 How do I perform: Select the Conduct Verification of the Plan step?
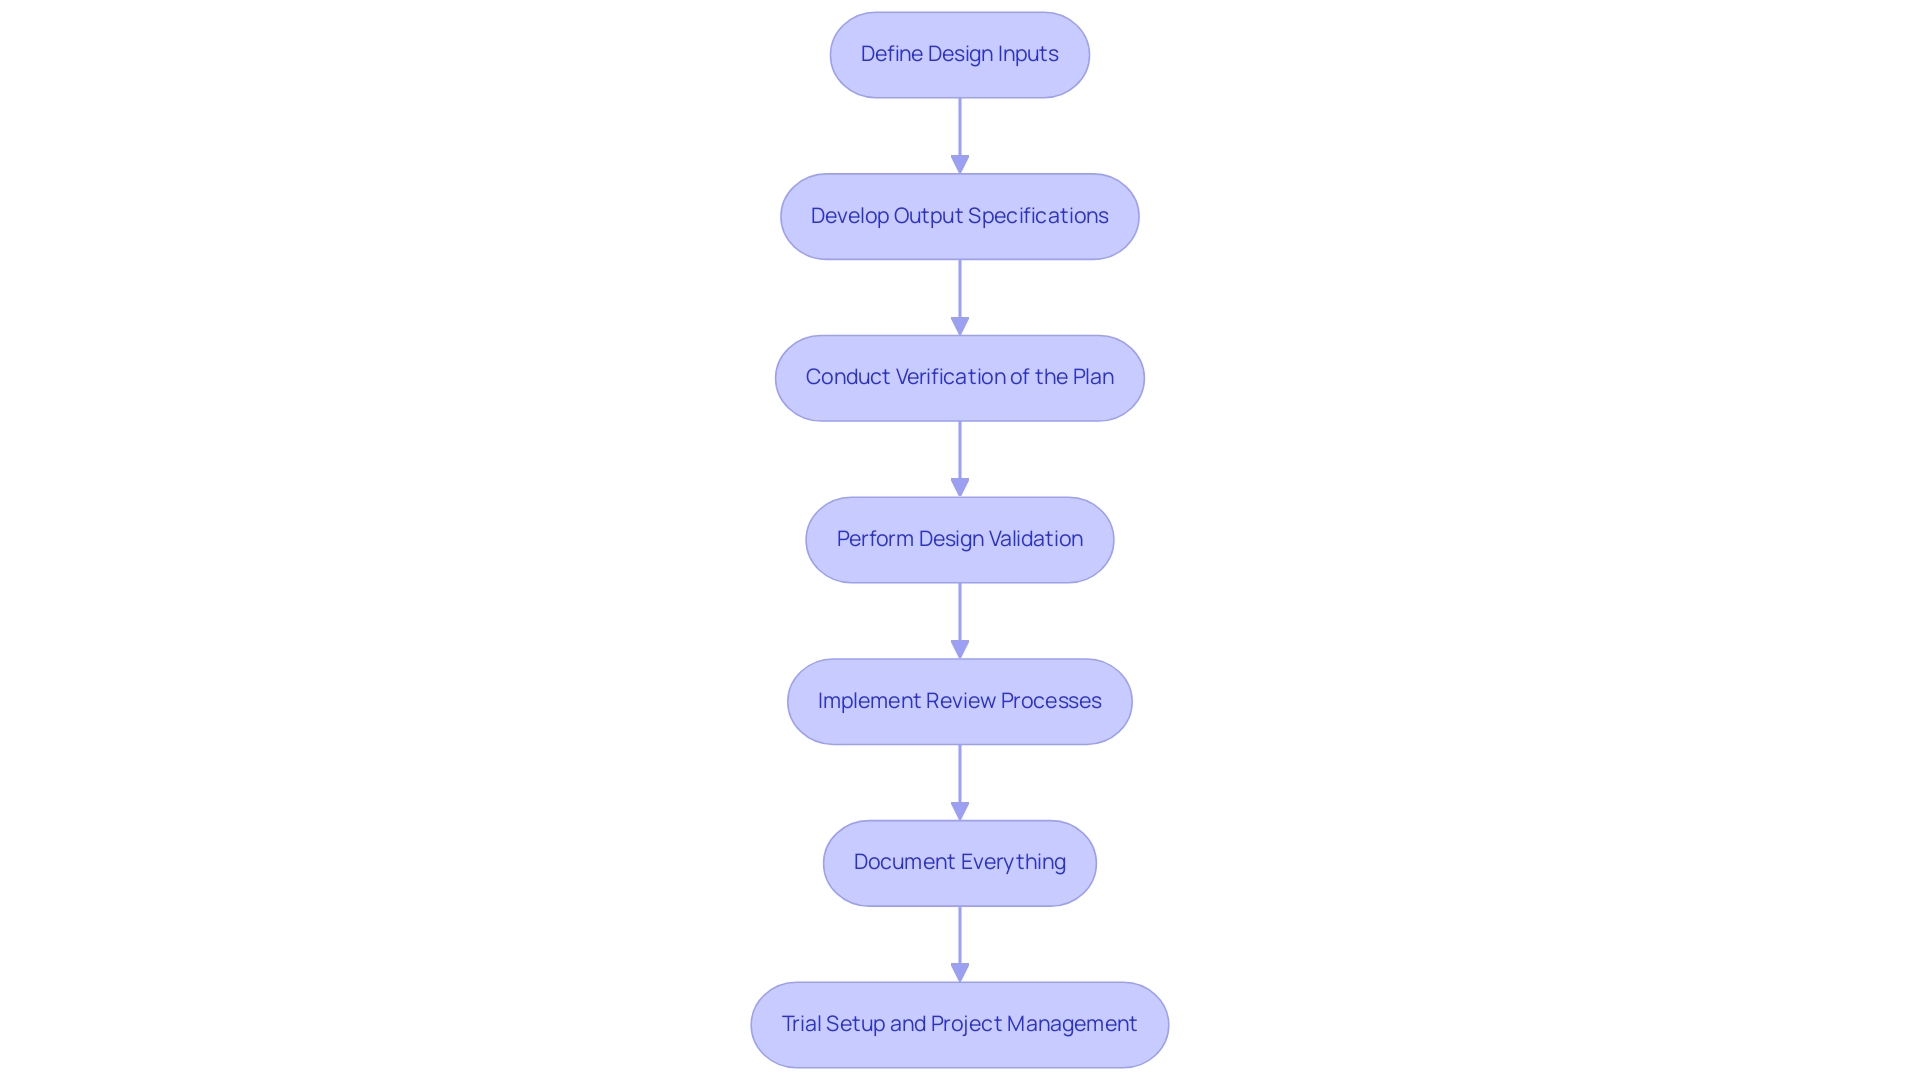click(x=960, y=376)
